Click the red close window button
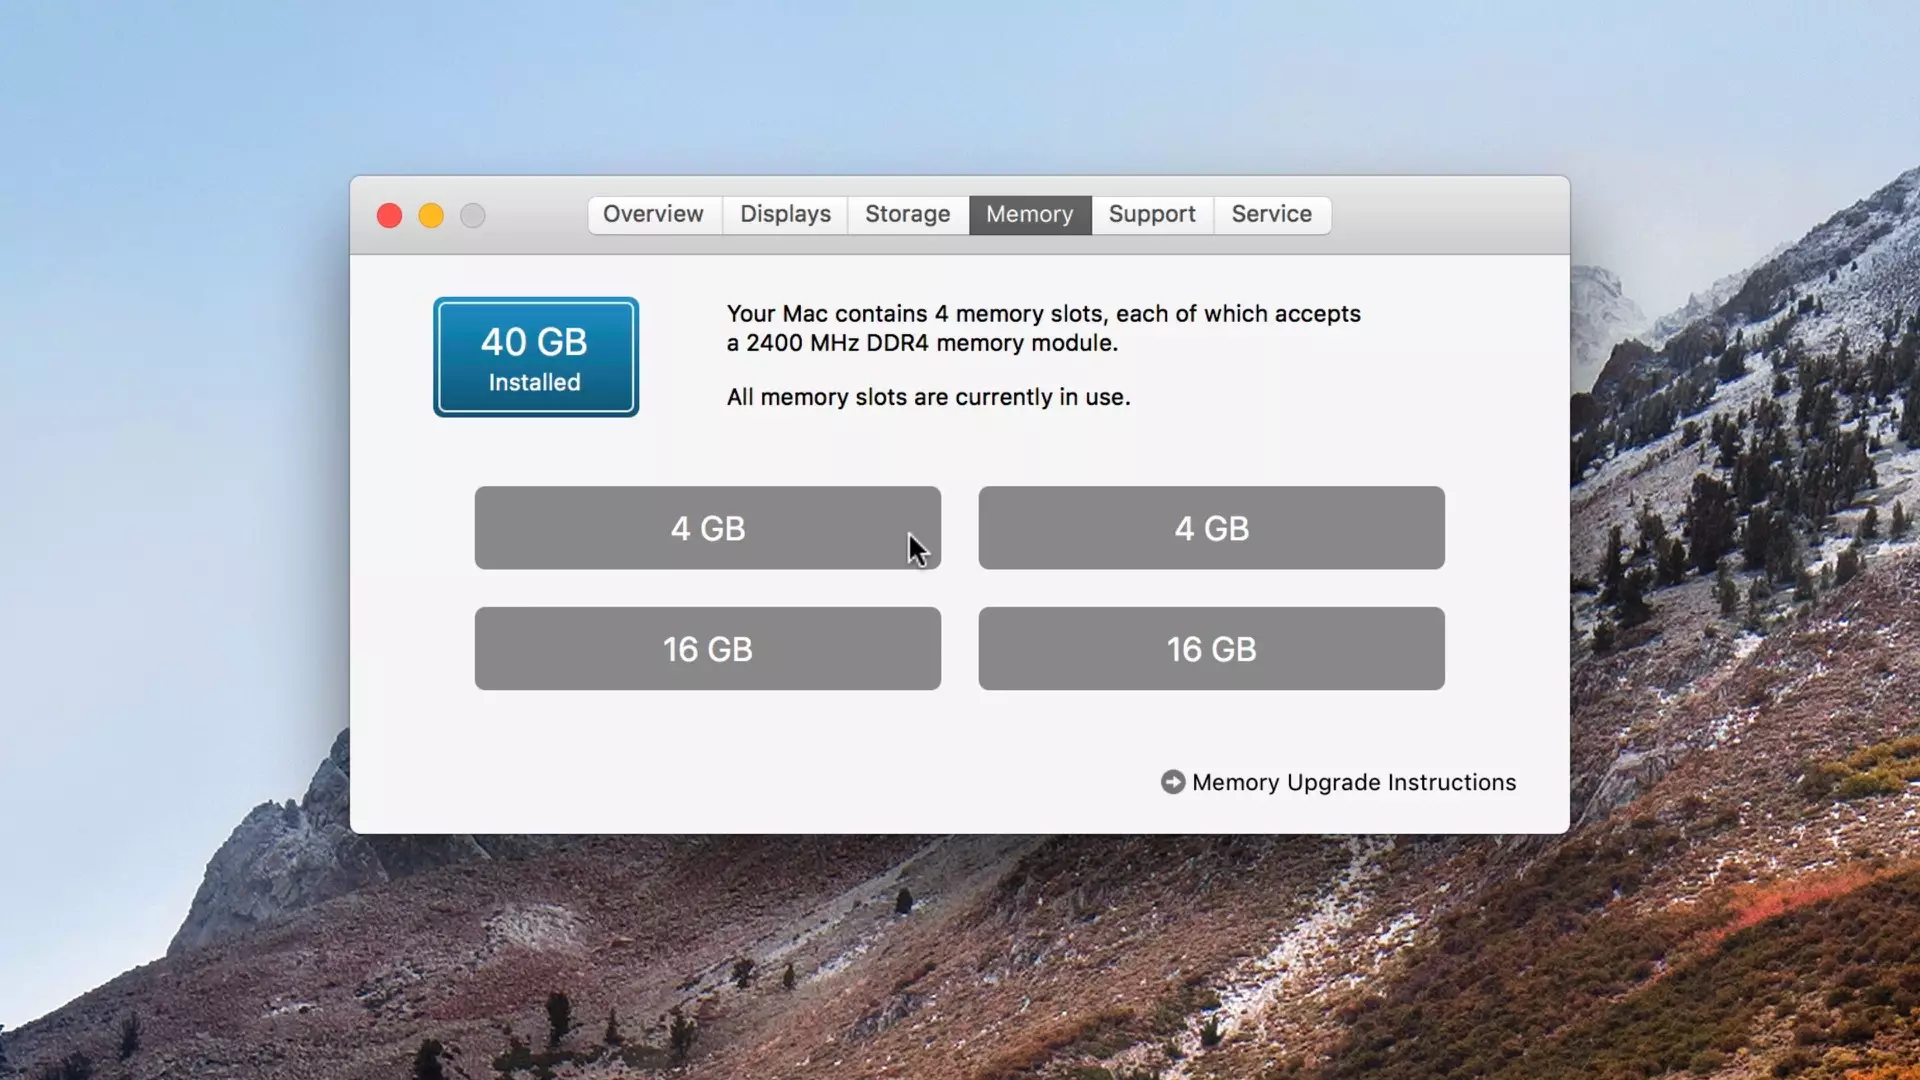This screenshot has width=1920, height=1080. 388,215
